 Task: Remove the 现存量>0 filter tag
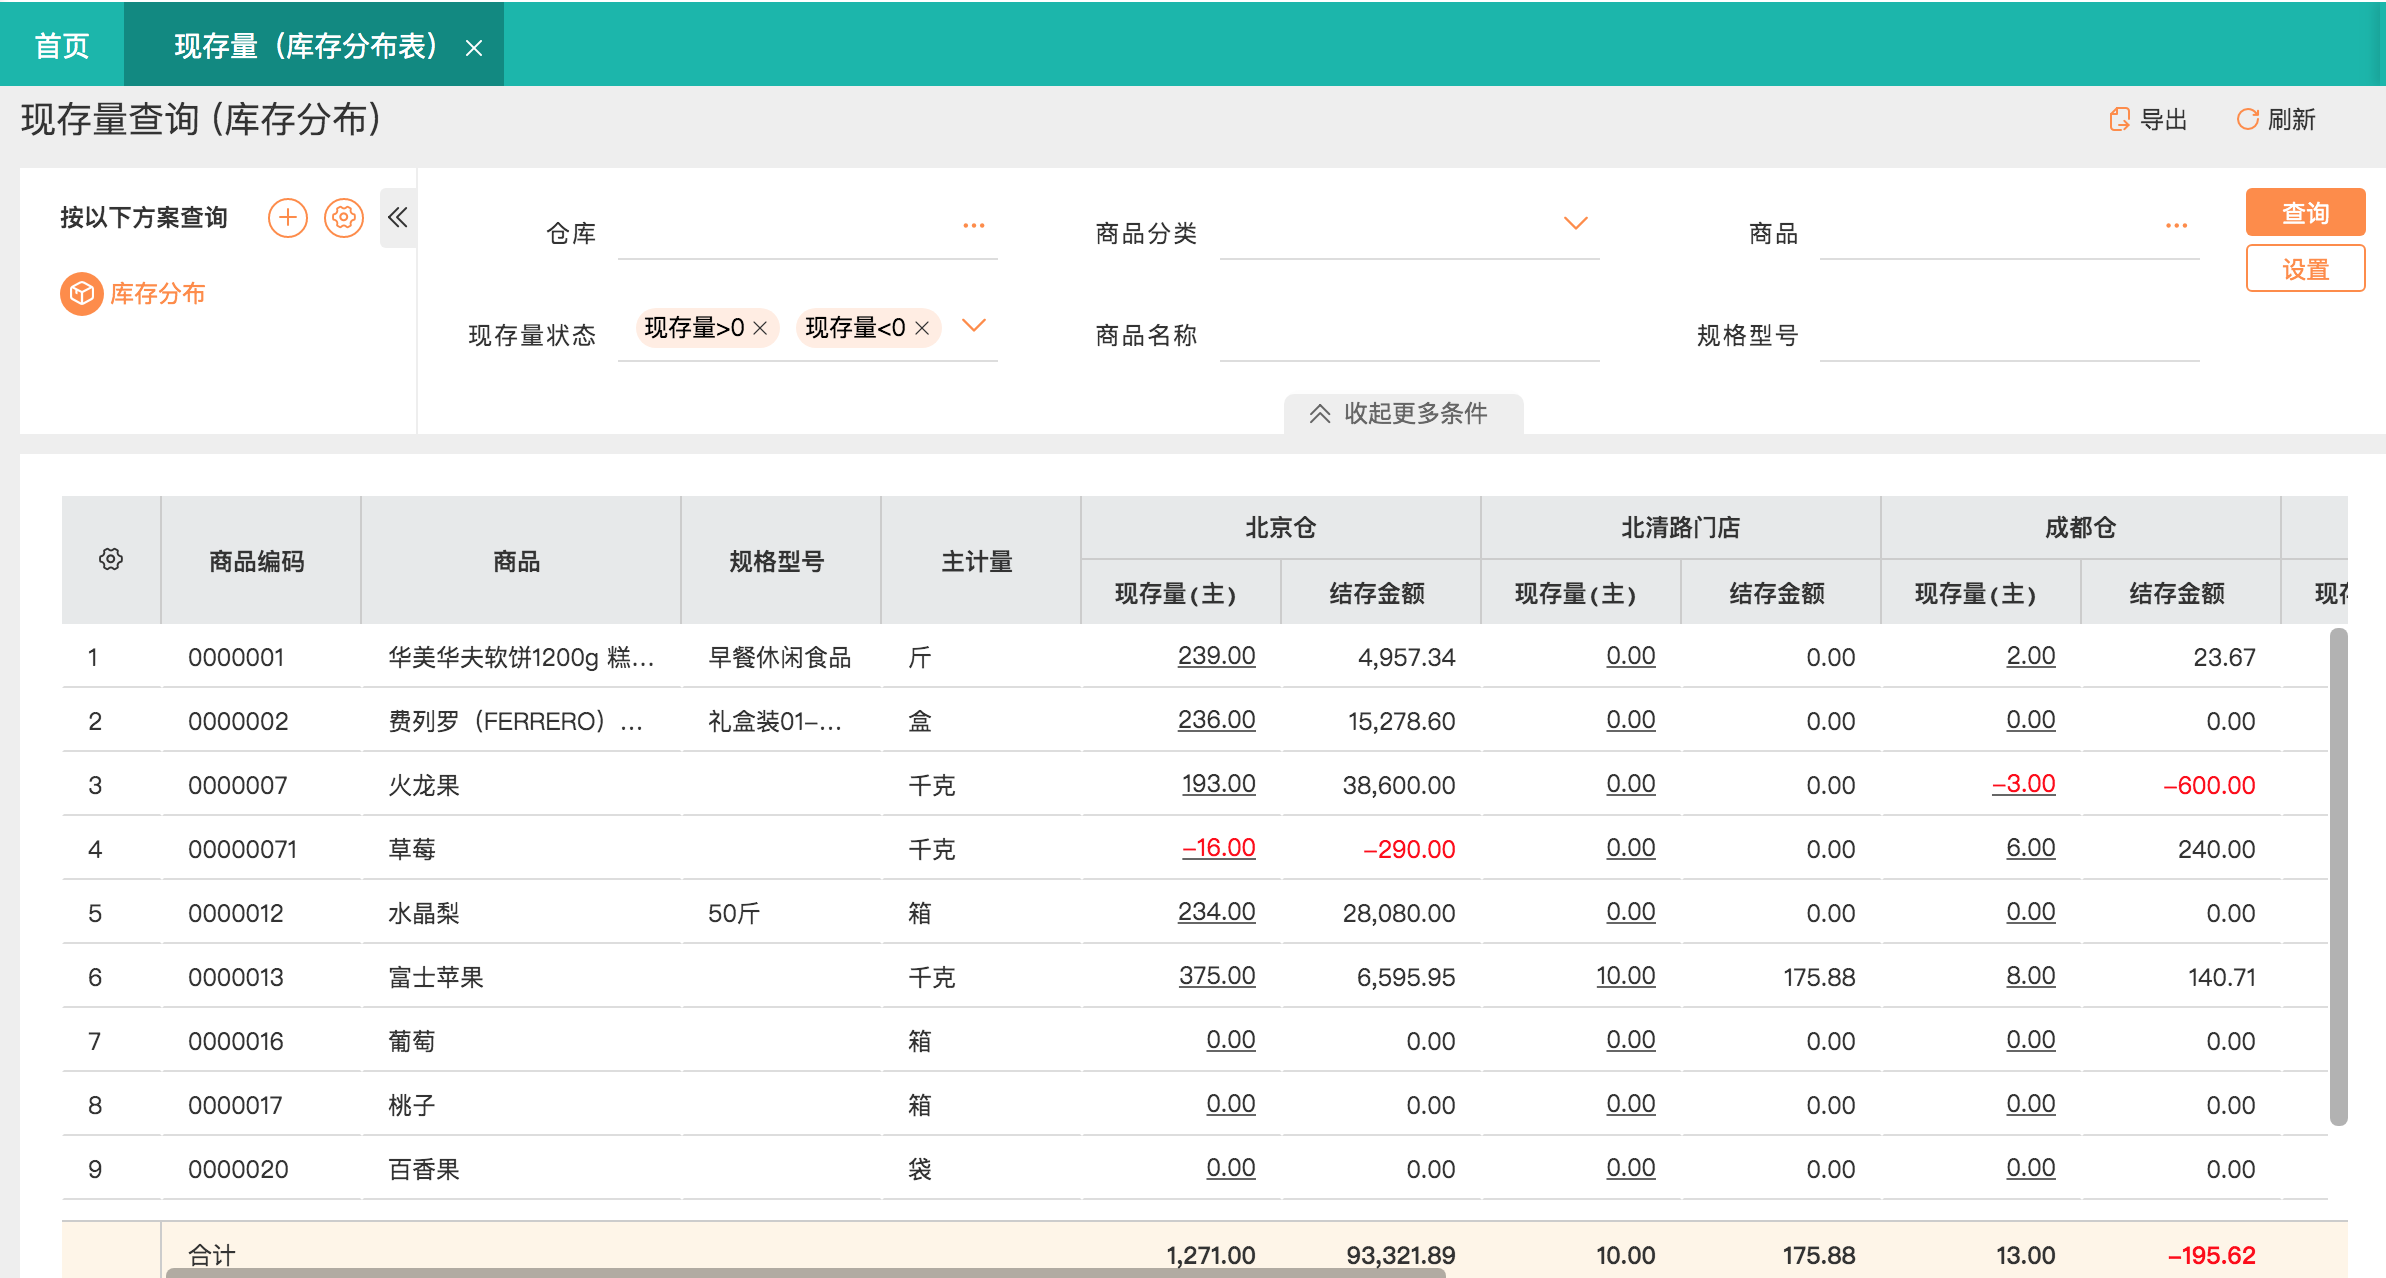click(759, 328)
